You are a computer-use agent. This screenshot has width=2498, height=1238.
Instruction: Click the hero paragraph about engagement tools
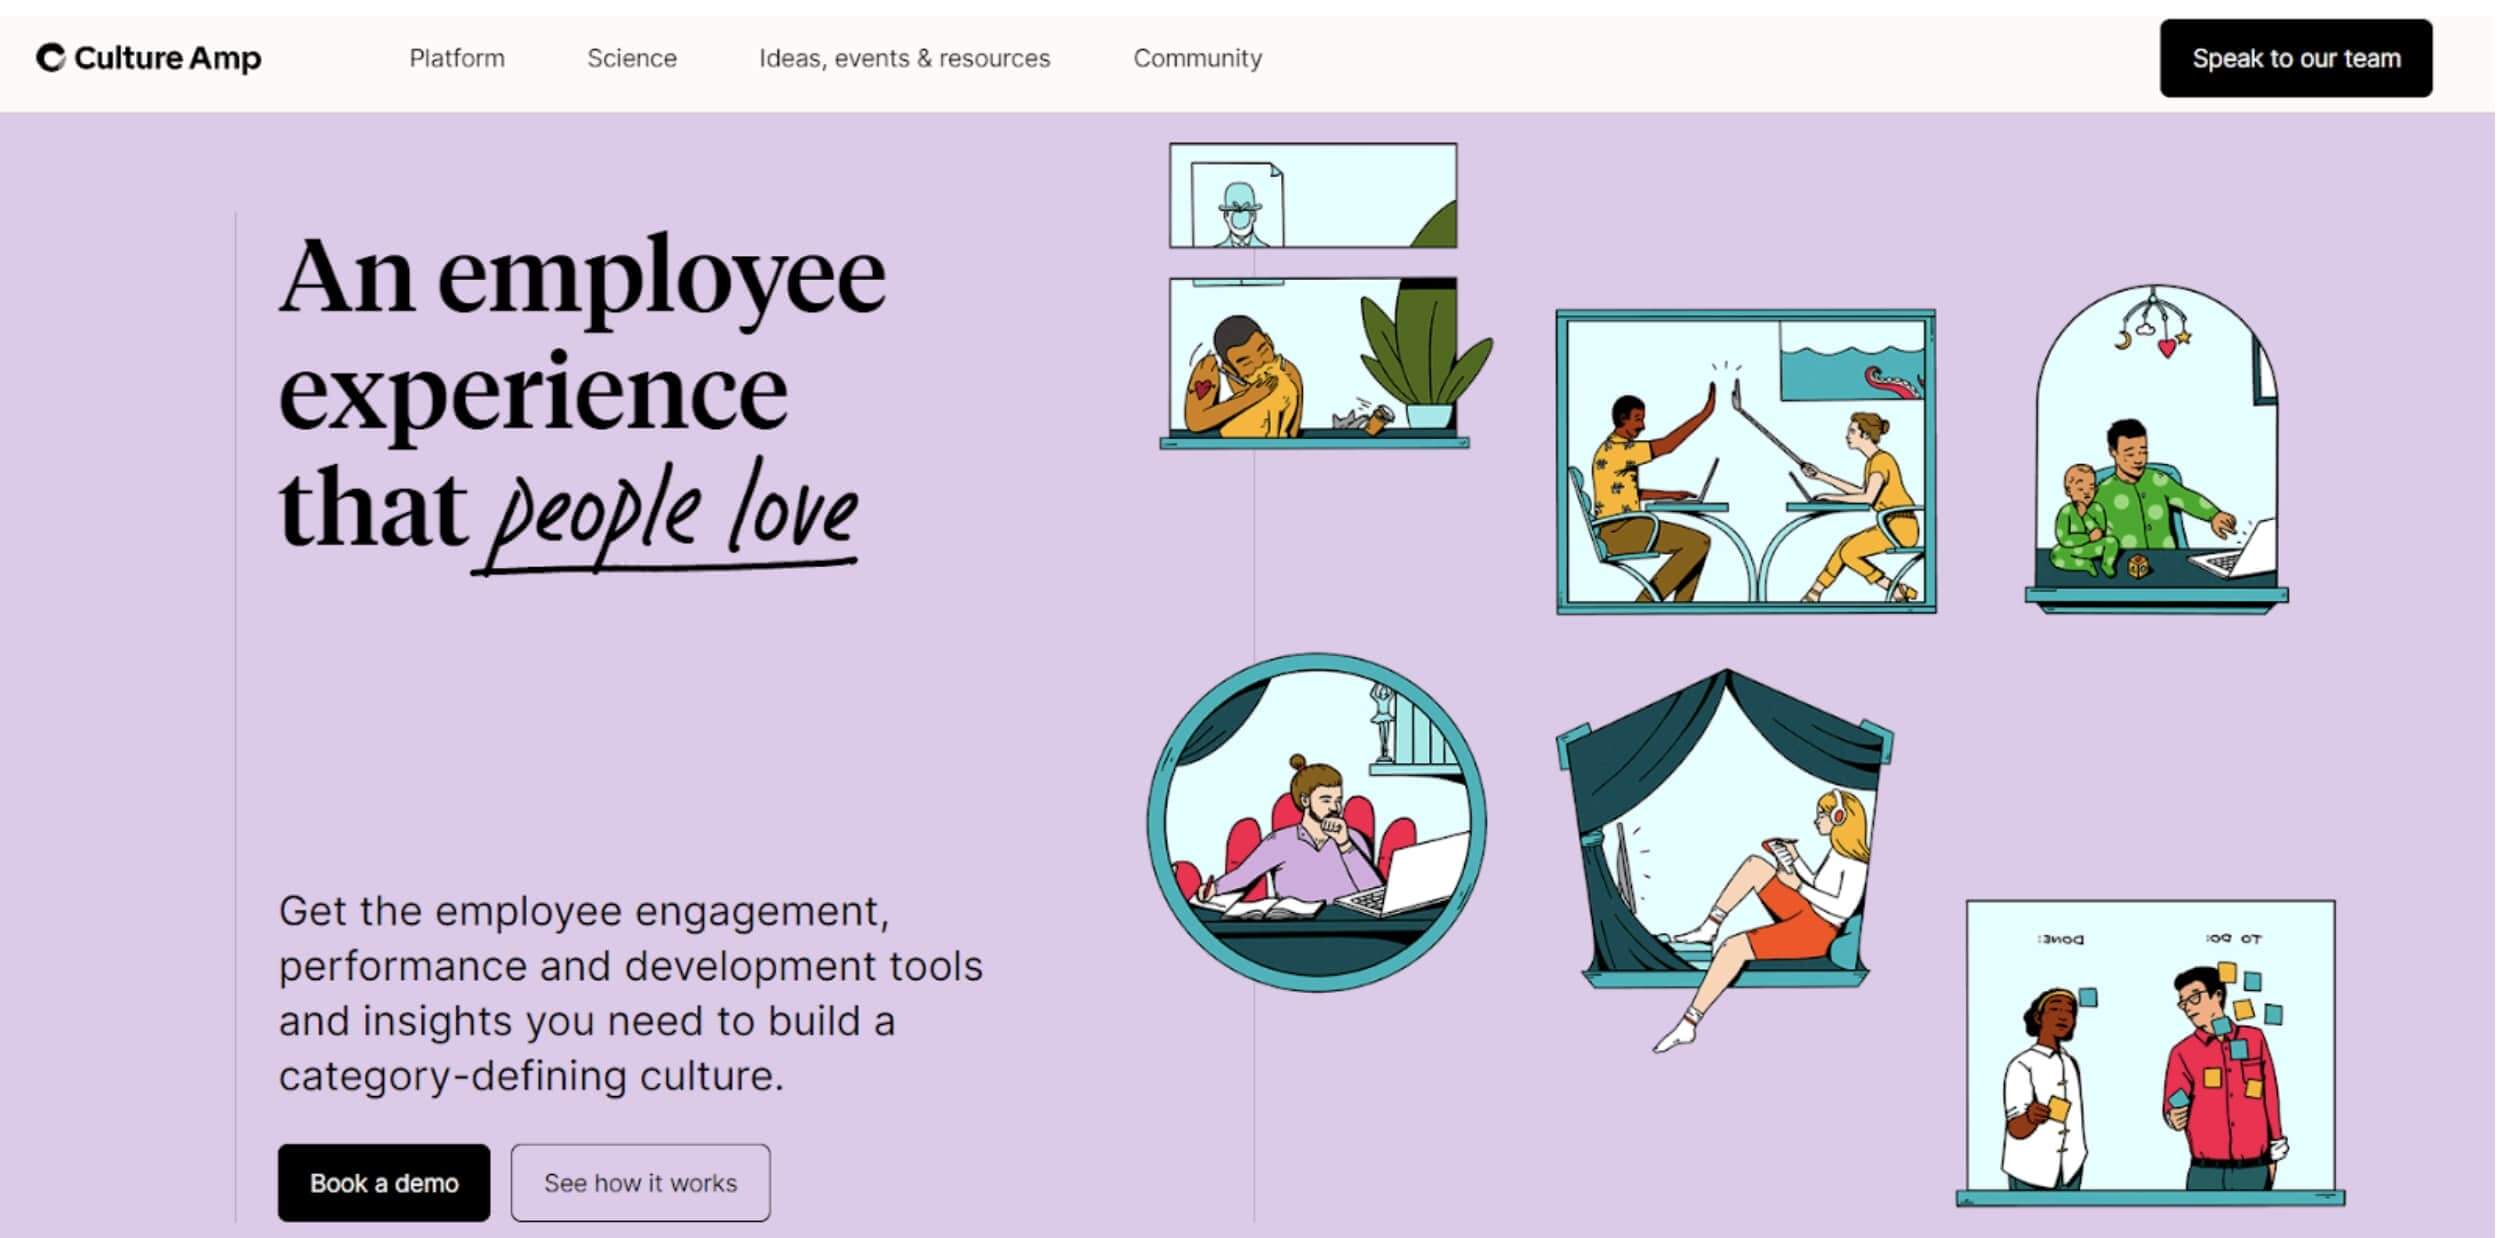click(x=630, y=993)
